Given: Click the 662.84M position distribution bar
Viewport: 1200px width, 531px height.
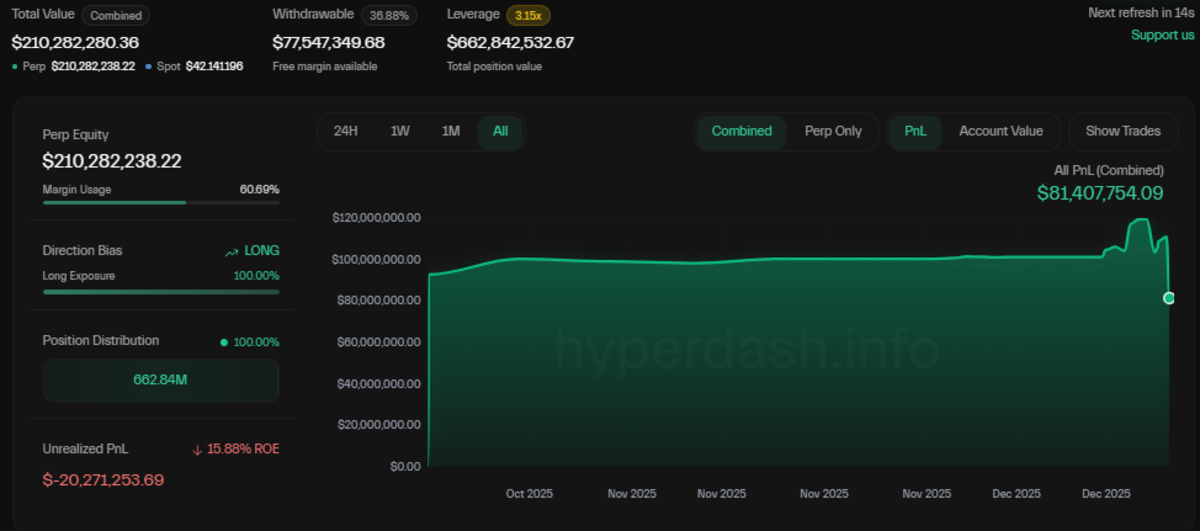Looking at the screenshot, I should [x=161, y=380].
